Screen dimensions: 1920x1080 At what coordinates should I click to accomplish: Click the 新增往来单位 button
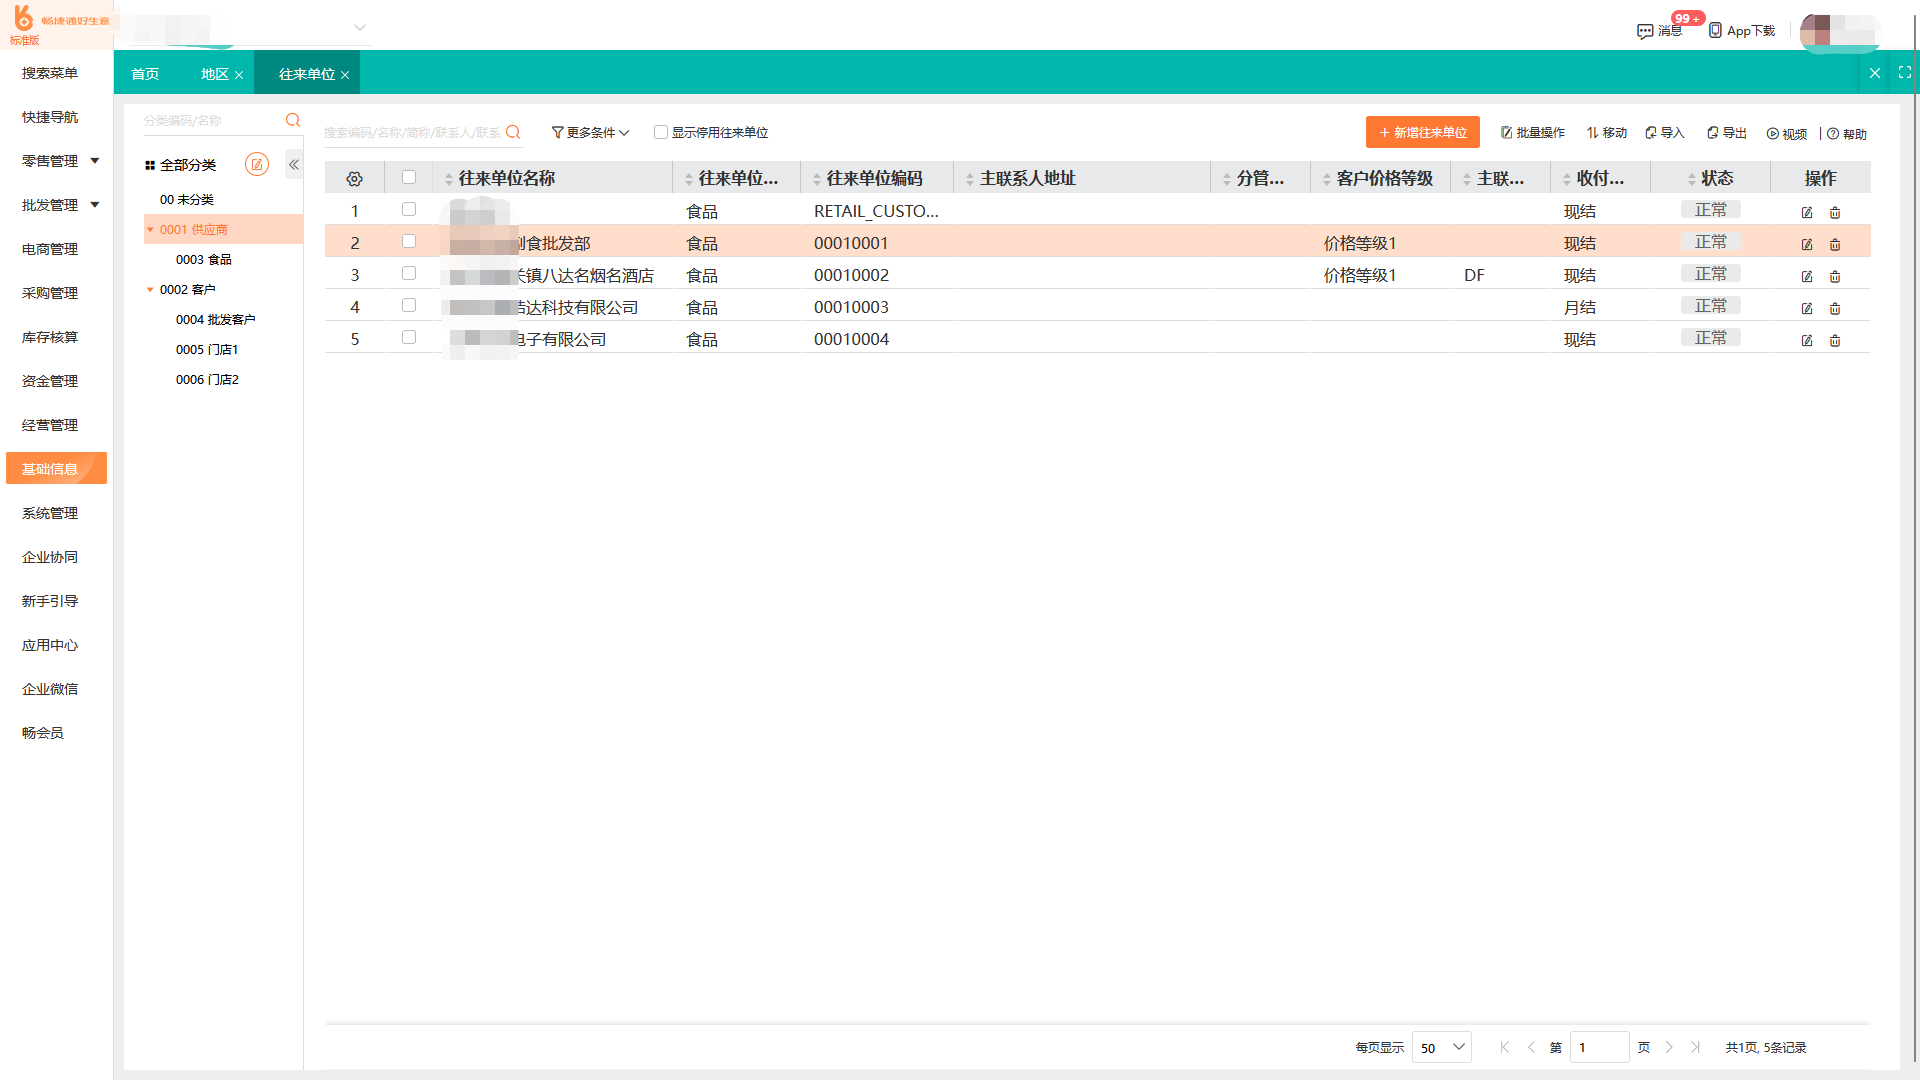click(x=1424, y=131)
